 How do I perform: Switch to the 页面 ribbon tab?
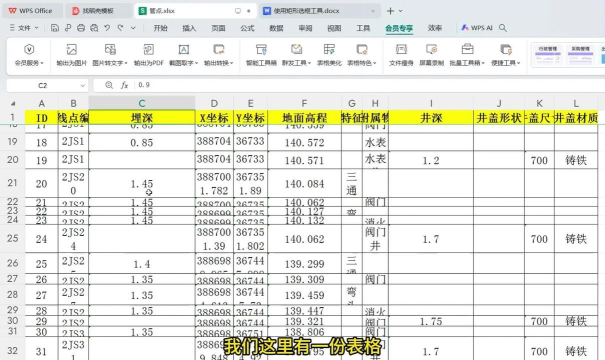[218, 28]
